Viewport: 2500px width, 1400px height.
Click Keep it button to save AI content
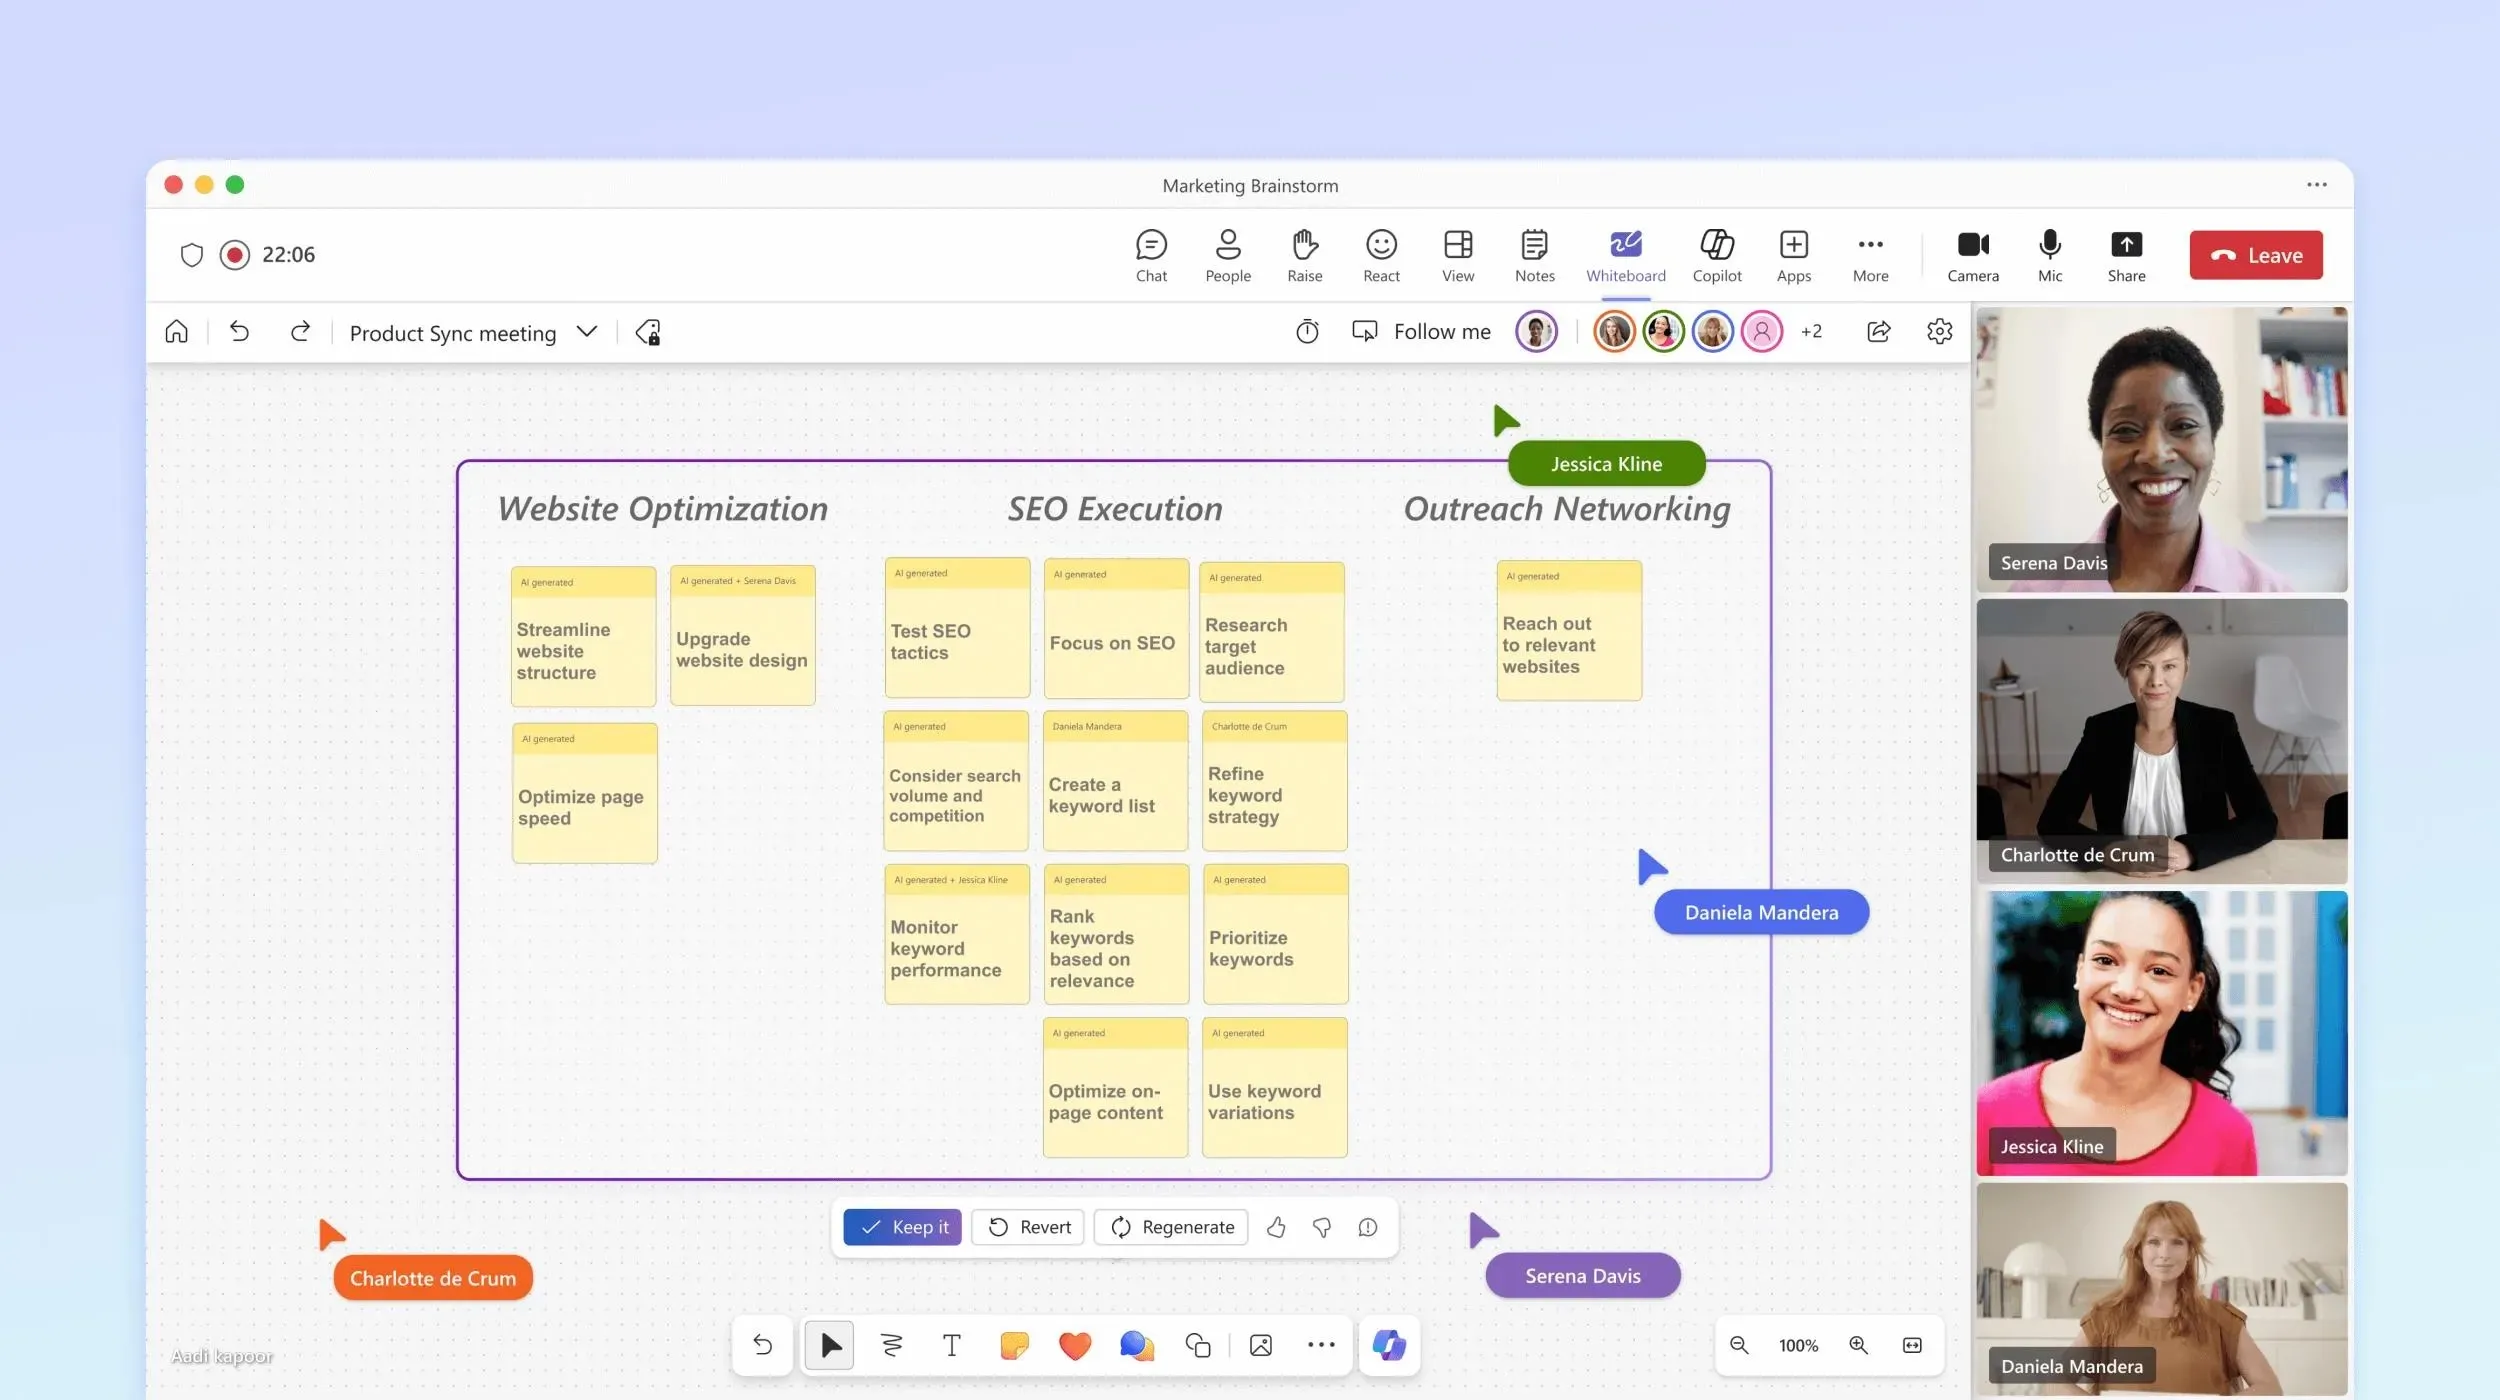[x=905, y=1227]
